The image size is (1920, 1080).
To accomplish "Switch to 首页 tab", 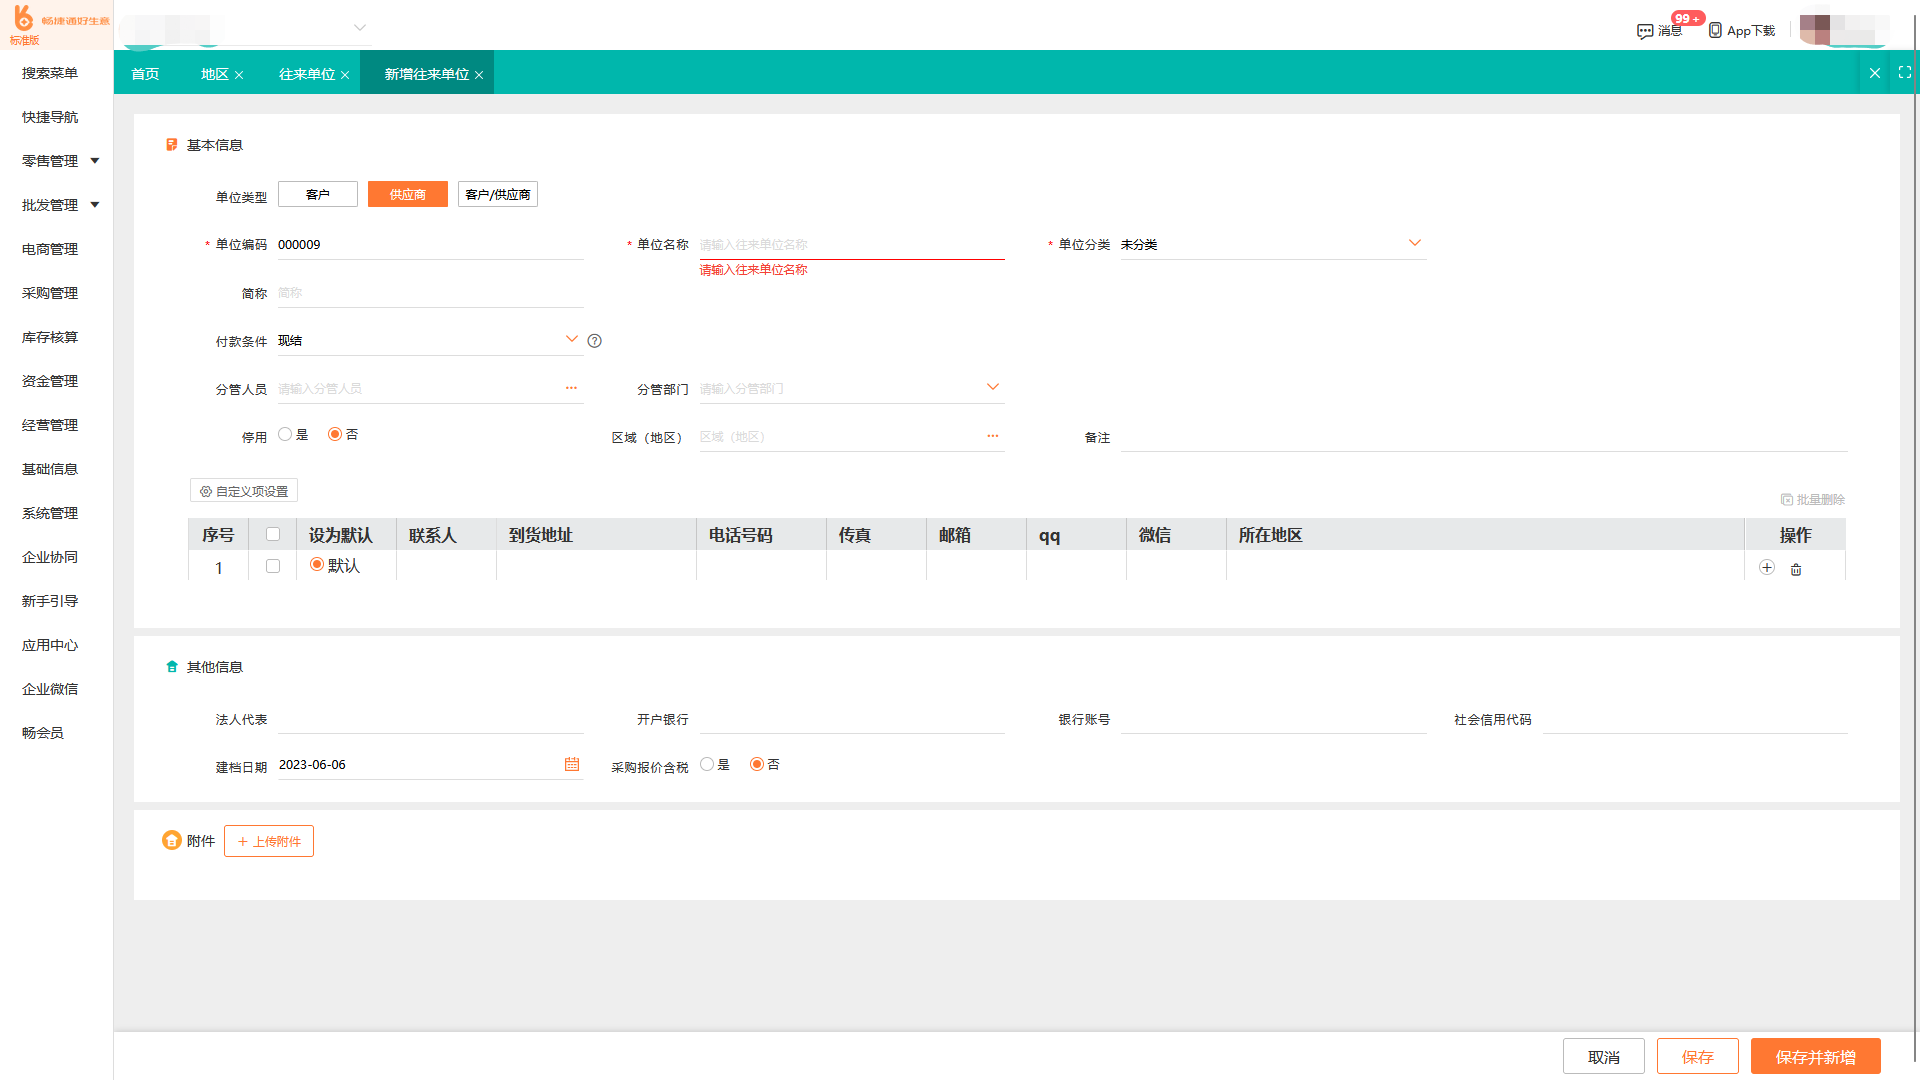I will (145, 74).
